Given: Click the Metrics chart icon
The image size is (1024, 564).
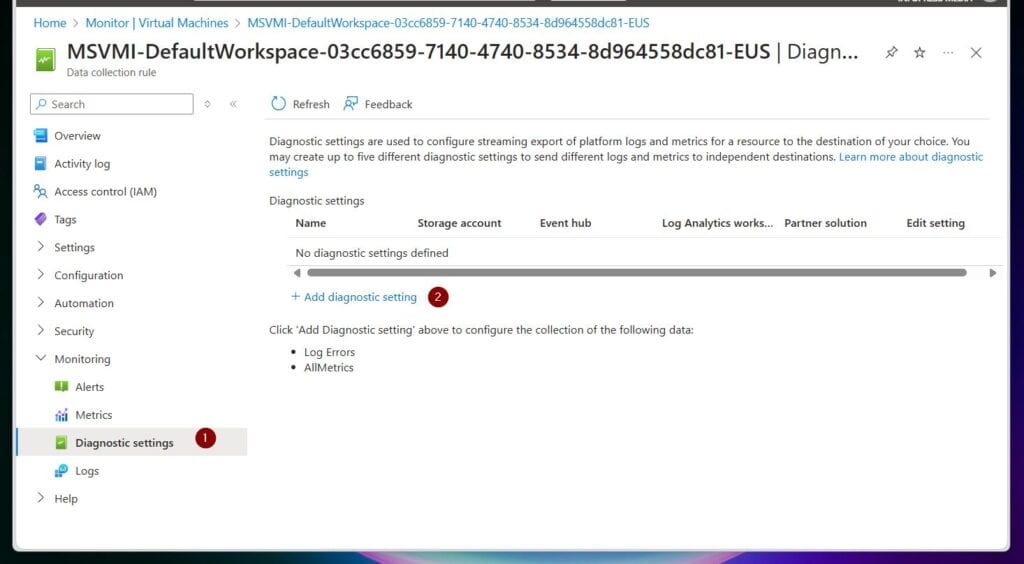Looking at the screenshot, I should [x=61, y=415].
